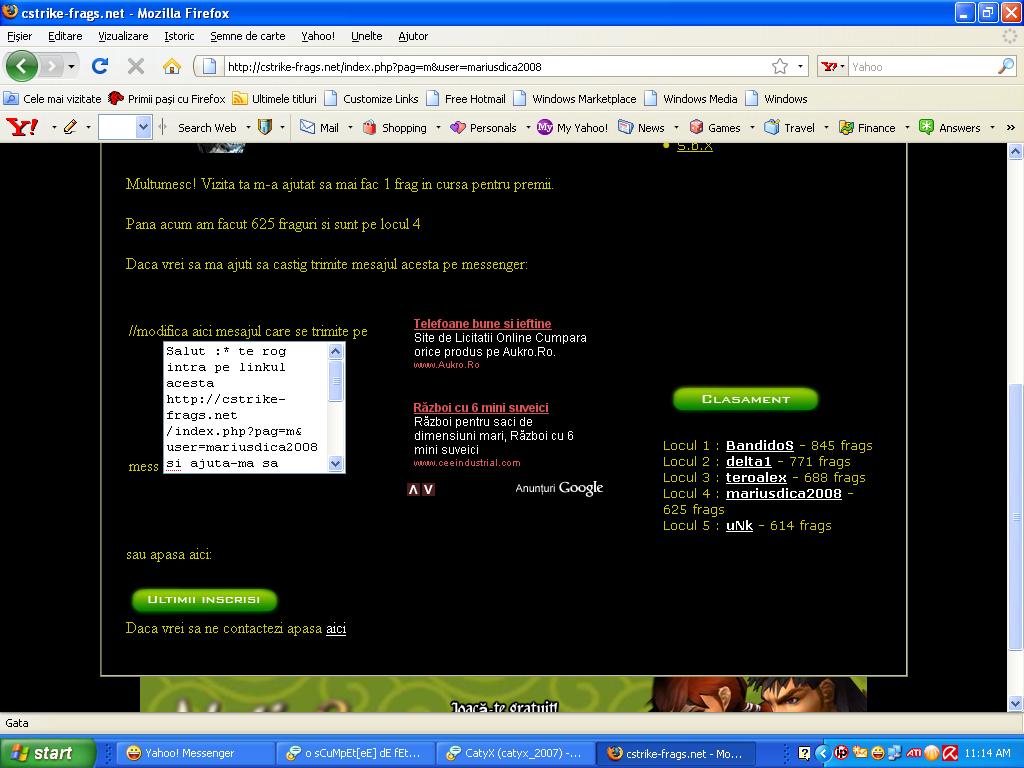Screen dimensions: 1024x768
Task: Click the search magnifier icon
Action: click(x=1005, y=67)
